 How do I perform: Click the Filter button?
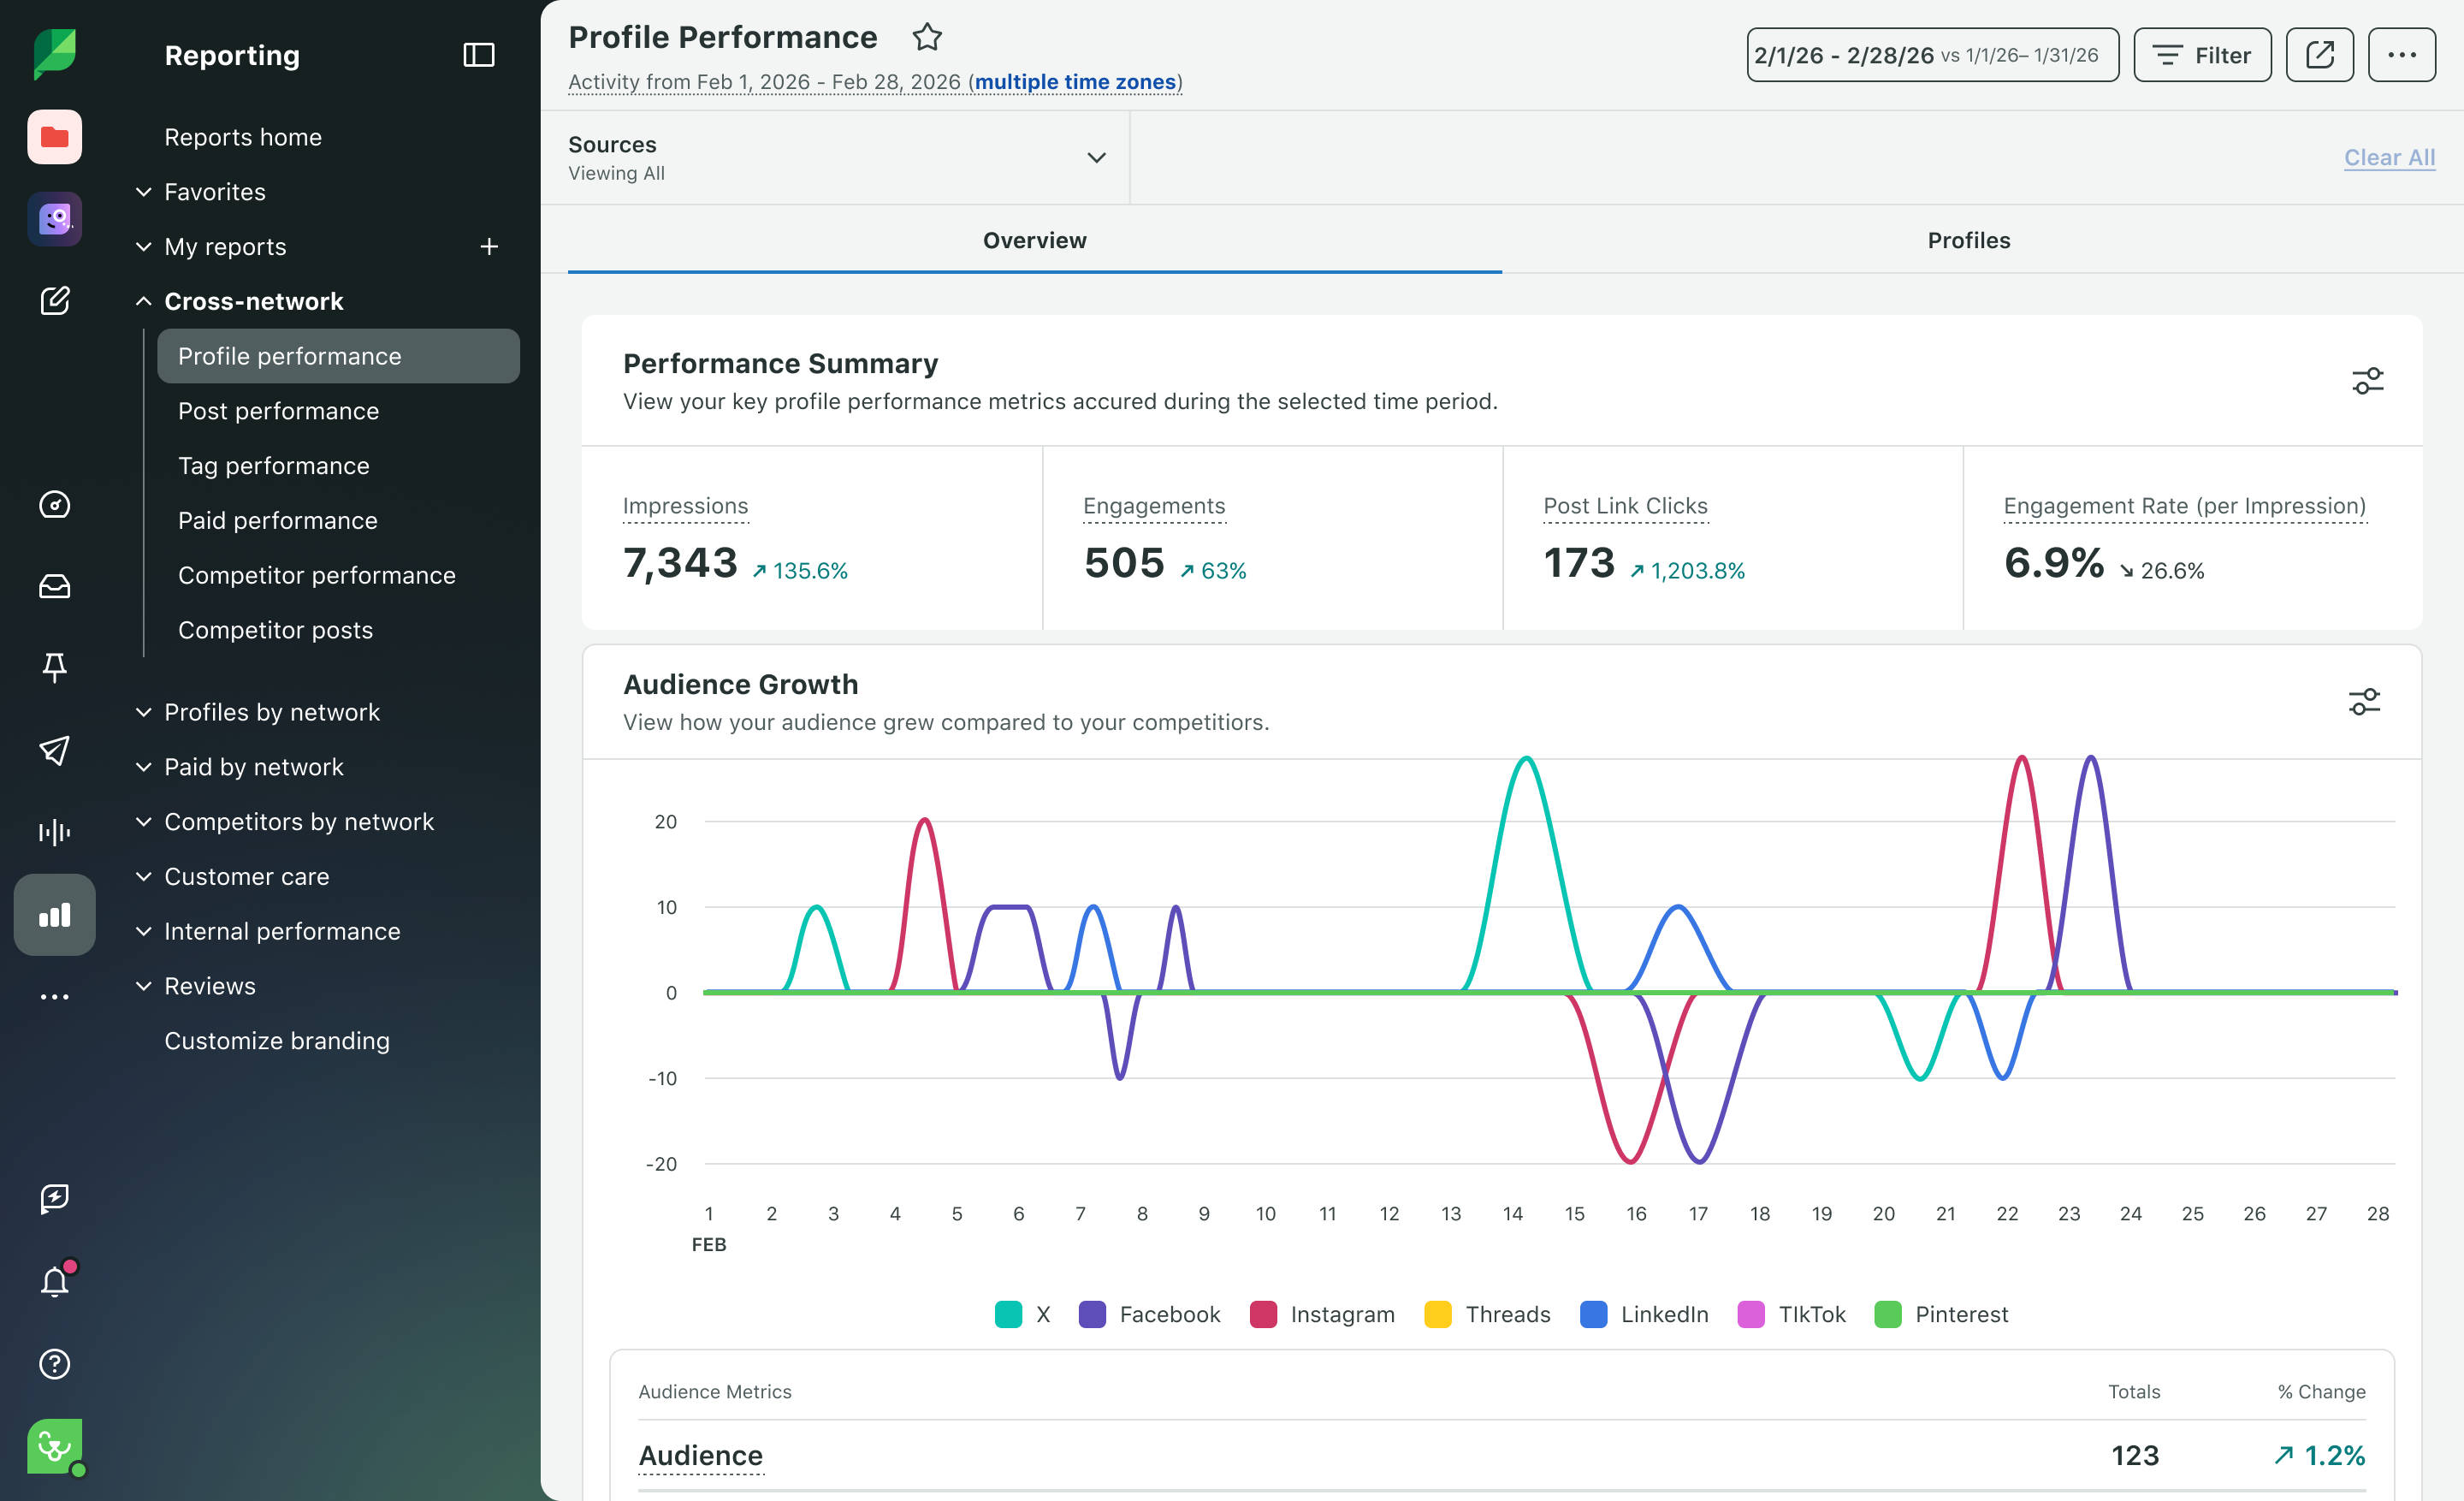point(2202,55)
